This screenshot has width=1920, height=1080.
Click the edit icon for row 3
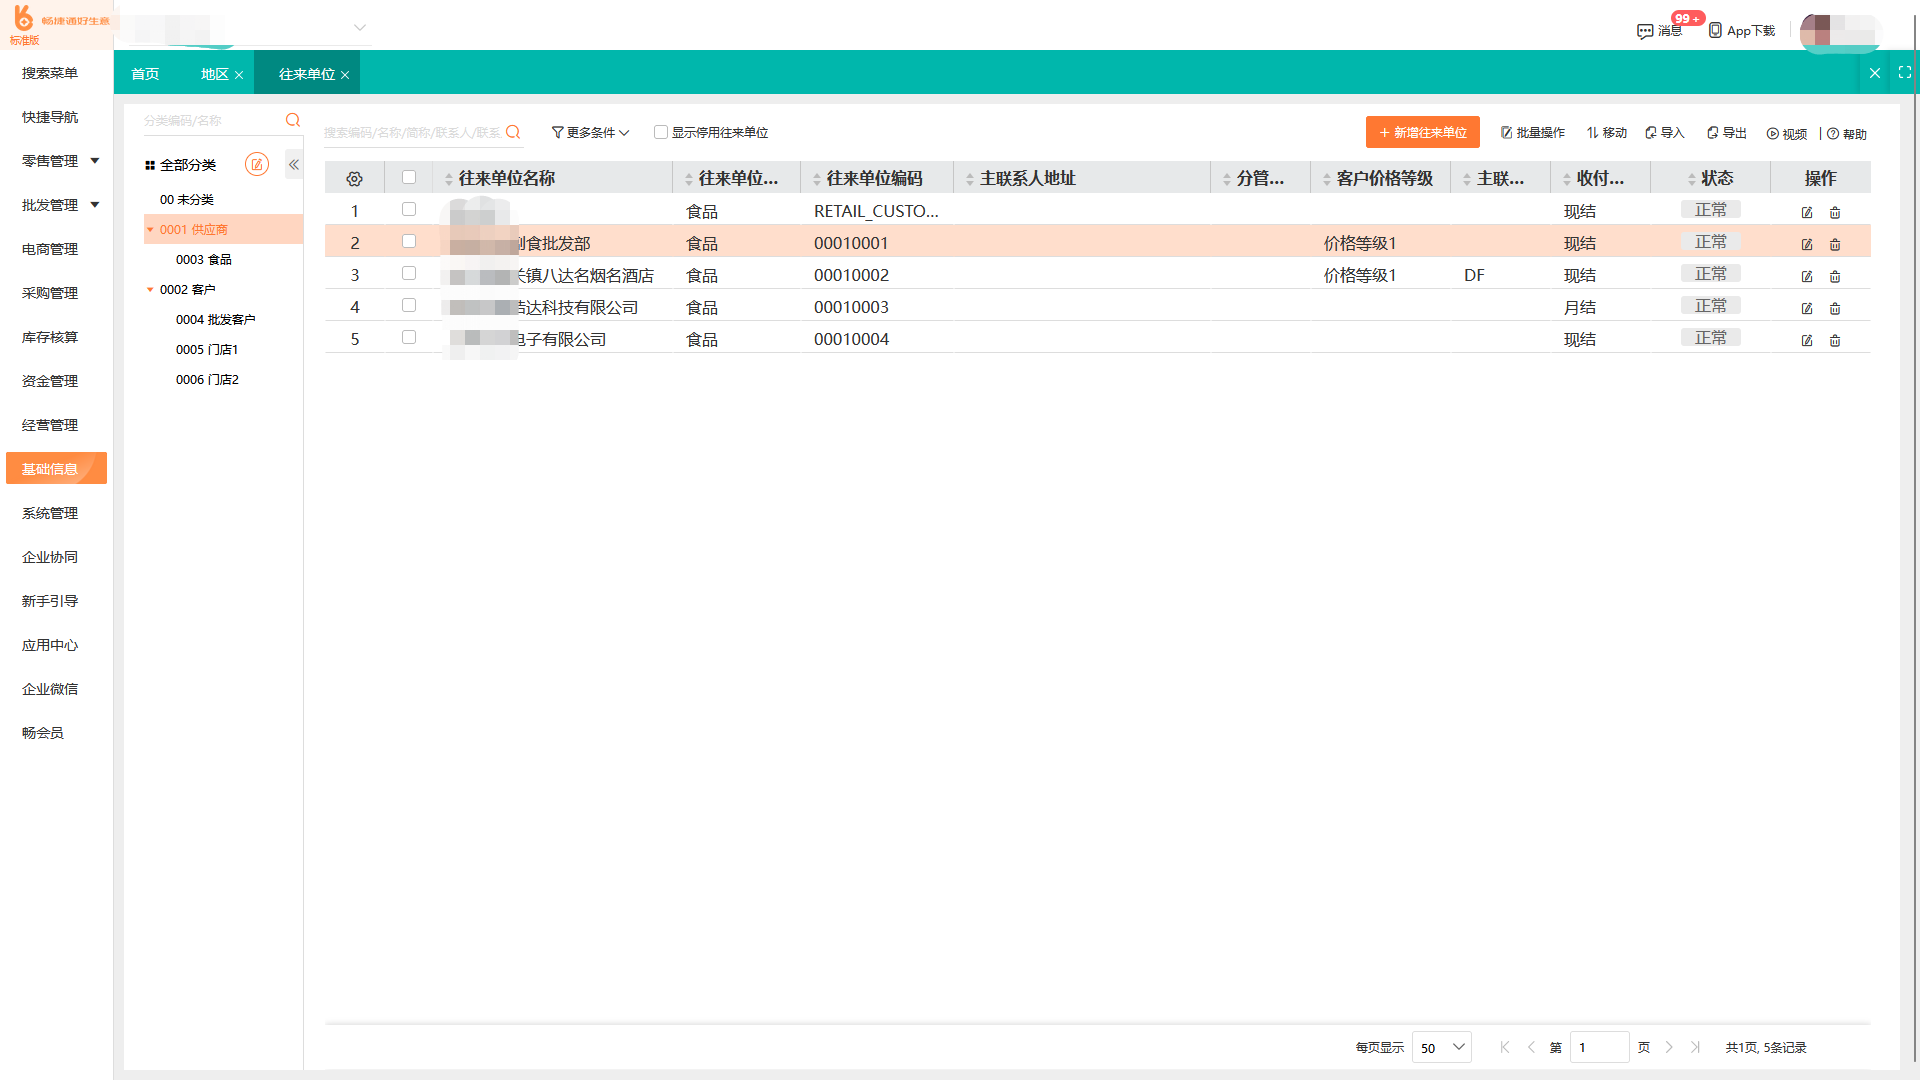(1805, 276)
